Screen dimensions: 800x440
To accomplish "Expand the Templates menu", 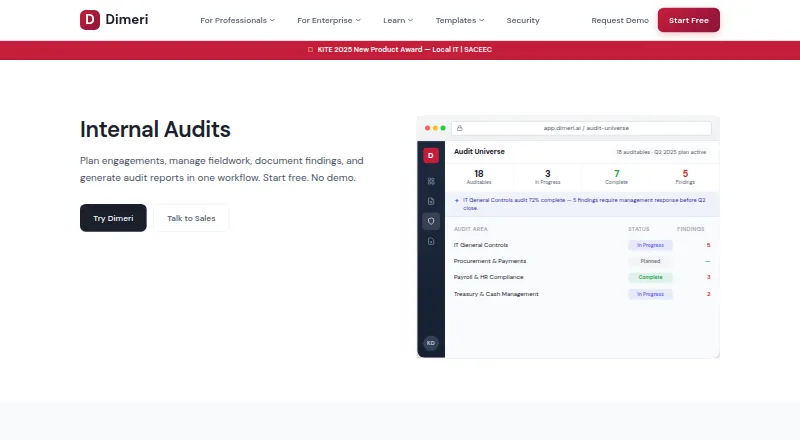I will 460,20.
